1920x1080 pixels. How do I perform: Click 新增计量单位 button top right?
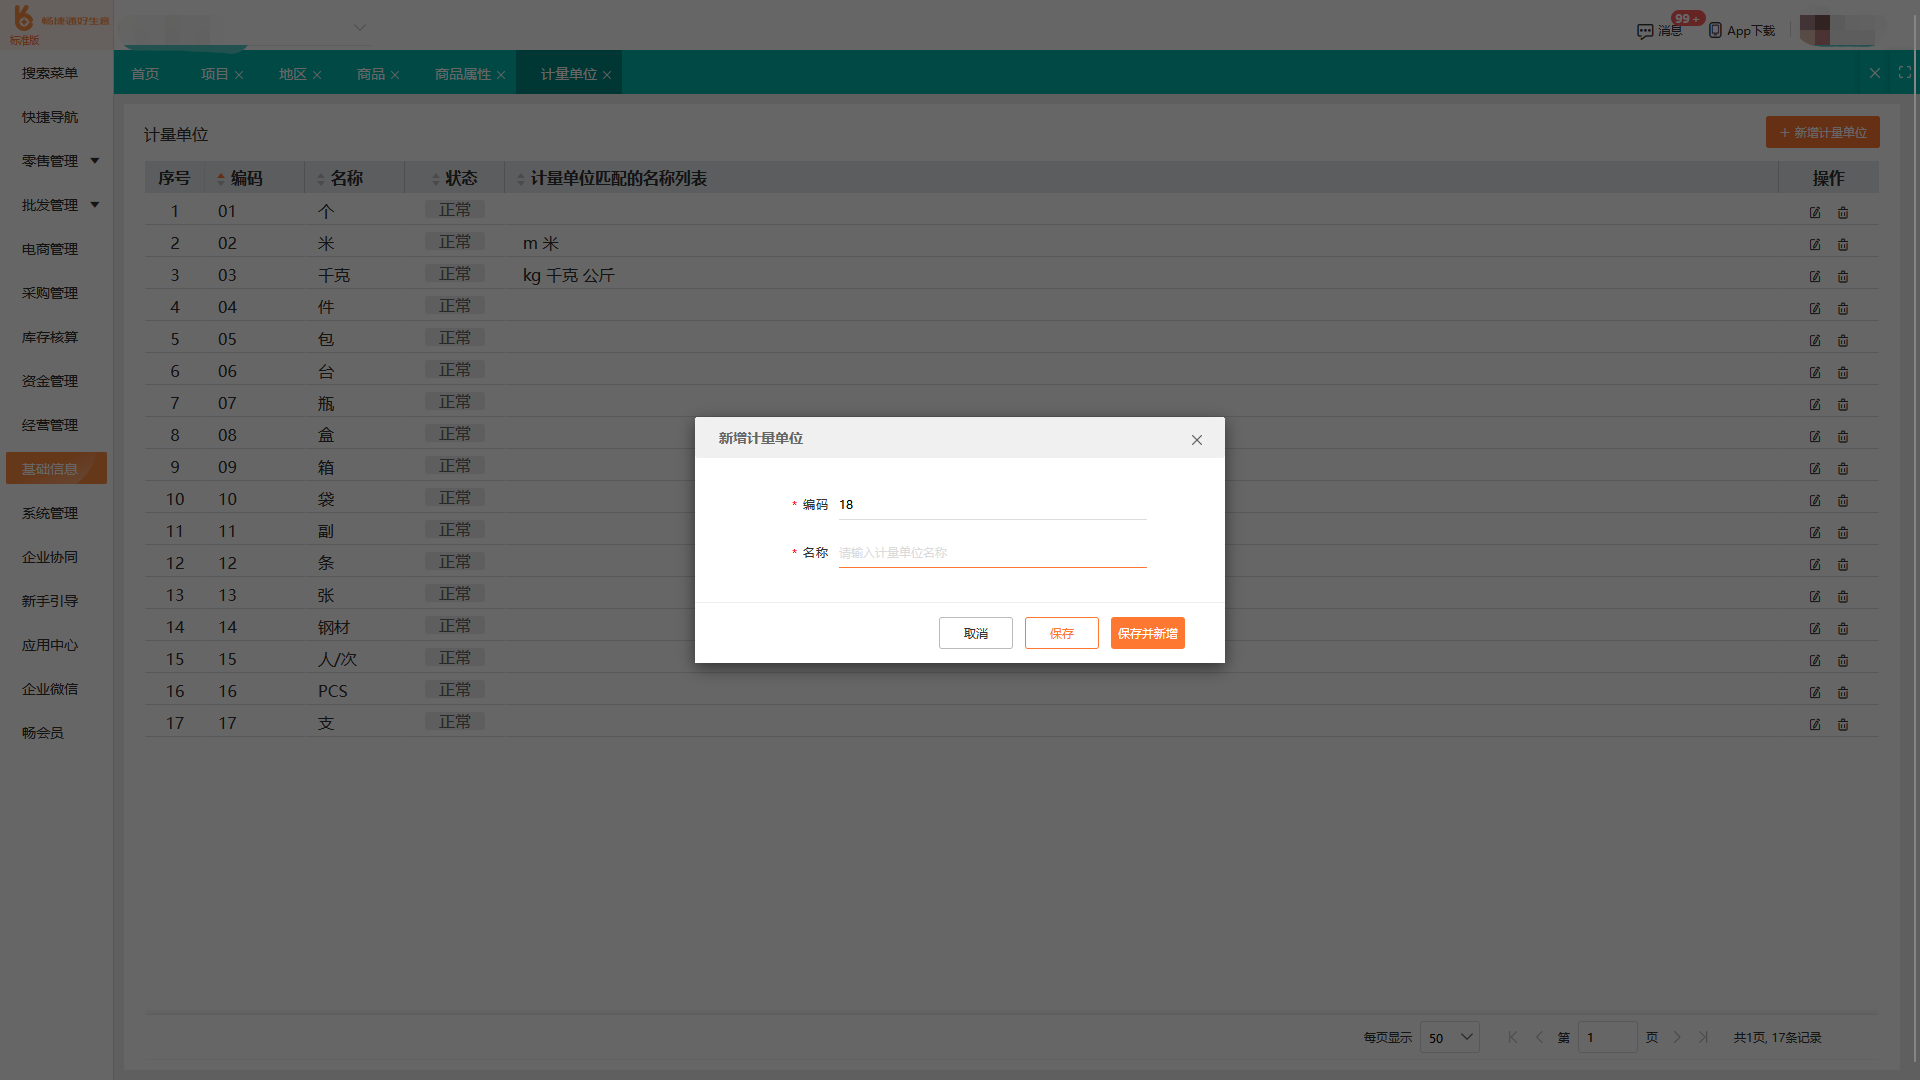click(x=1822, y=132)
